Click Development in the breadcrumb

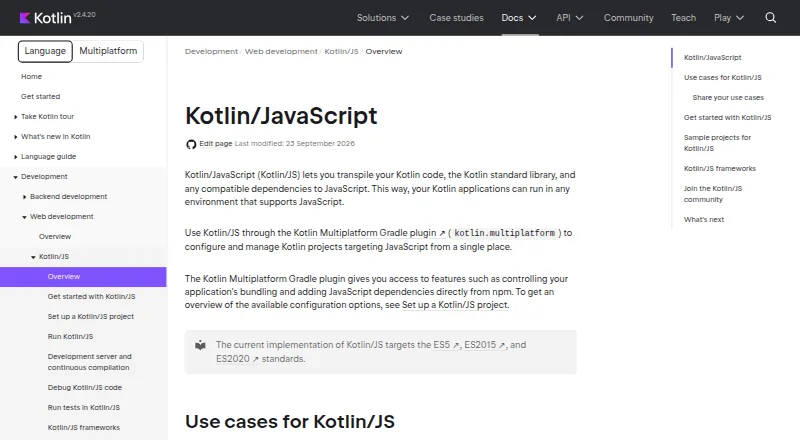211,52
